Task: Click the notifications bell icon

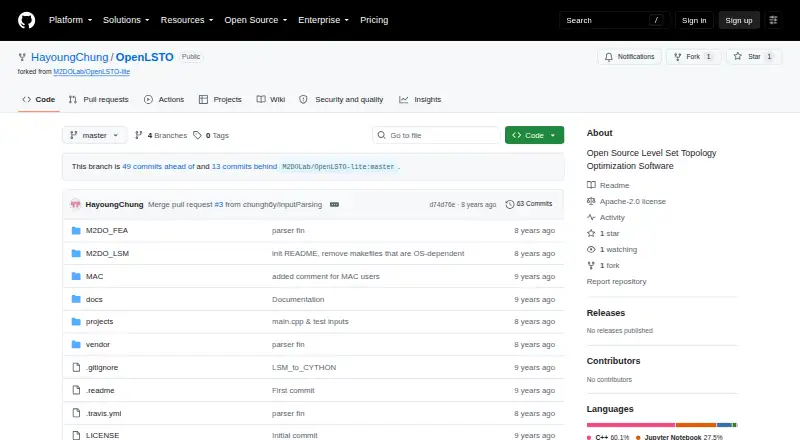Action: pos(609,57)
